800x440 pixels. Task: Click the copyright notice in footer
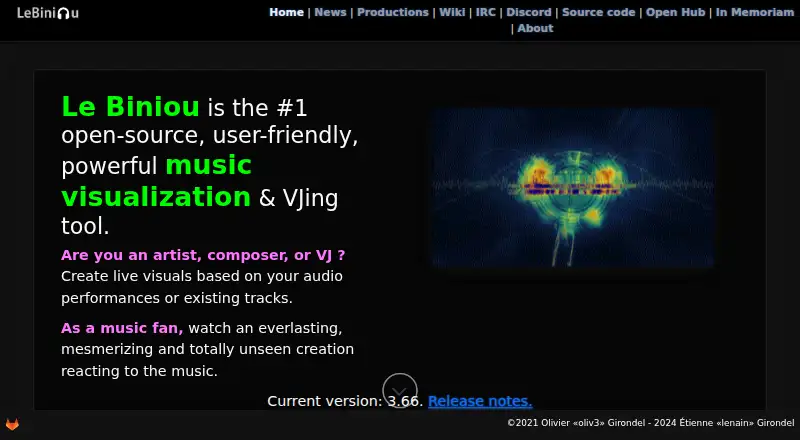[651, 423]
